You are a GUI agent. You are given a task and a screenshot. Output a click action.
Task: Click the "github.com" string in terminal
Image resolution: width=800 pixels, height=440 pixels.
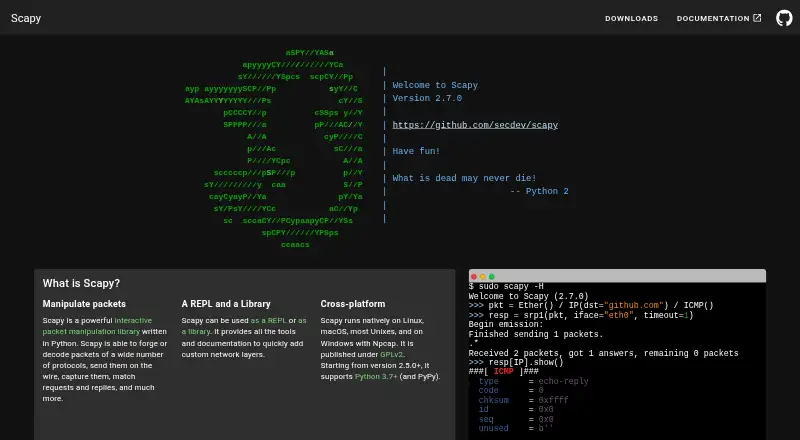pyautogui.click(x=633, y=305)
